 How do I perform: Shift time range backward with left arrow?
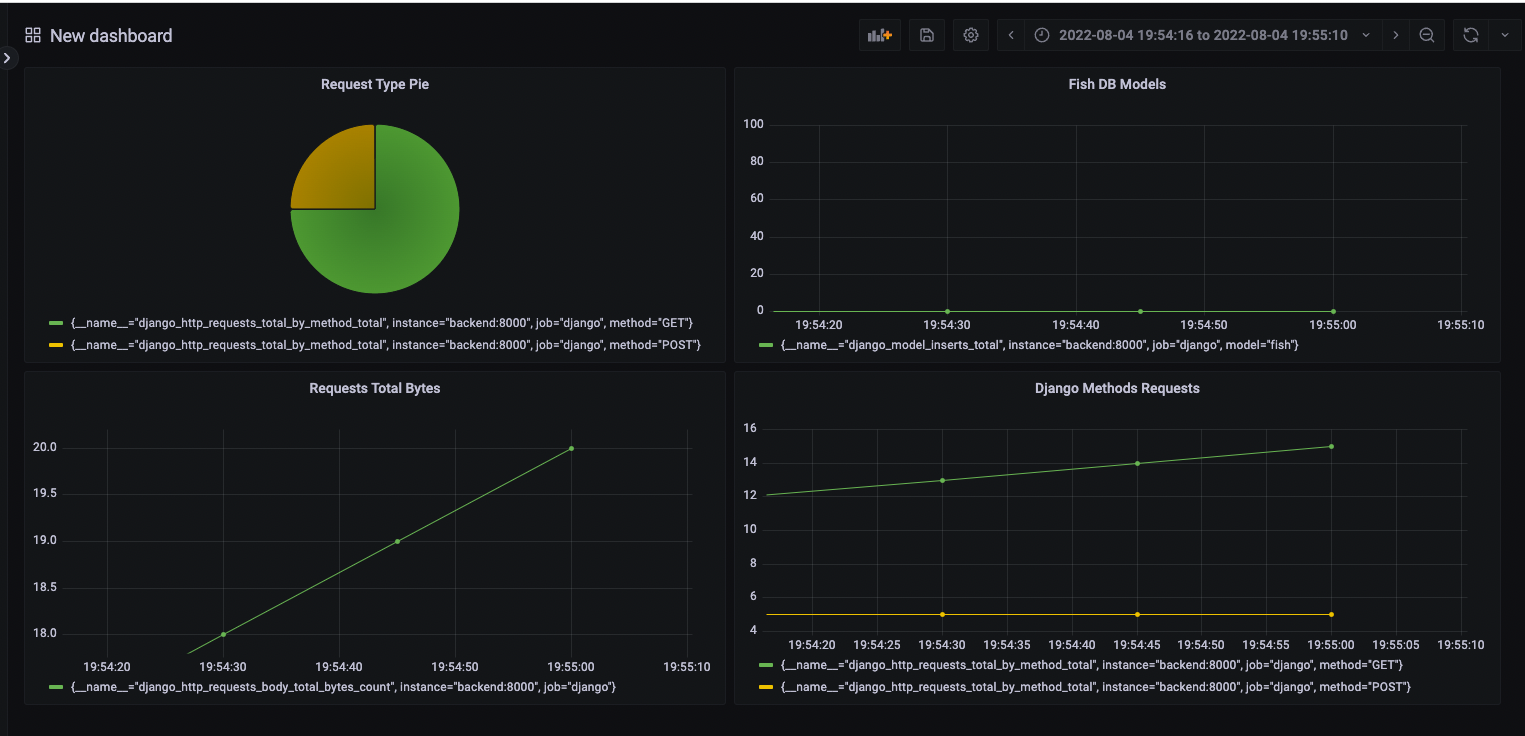click(1011, 35)
